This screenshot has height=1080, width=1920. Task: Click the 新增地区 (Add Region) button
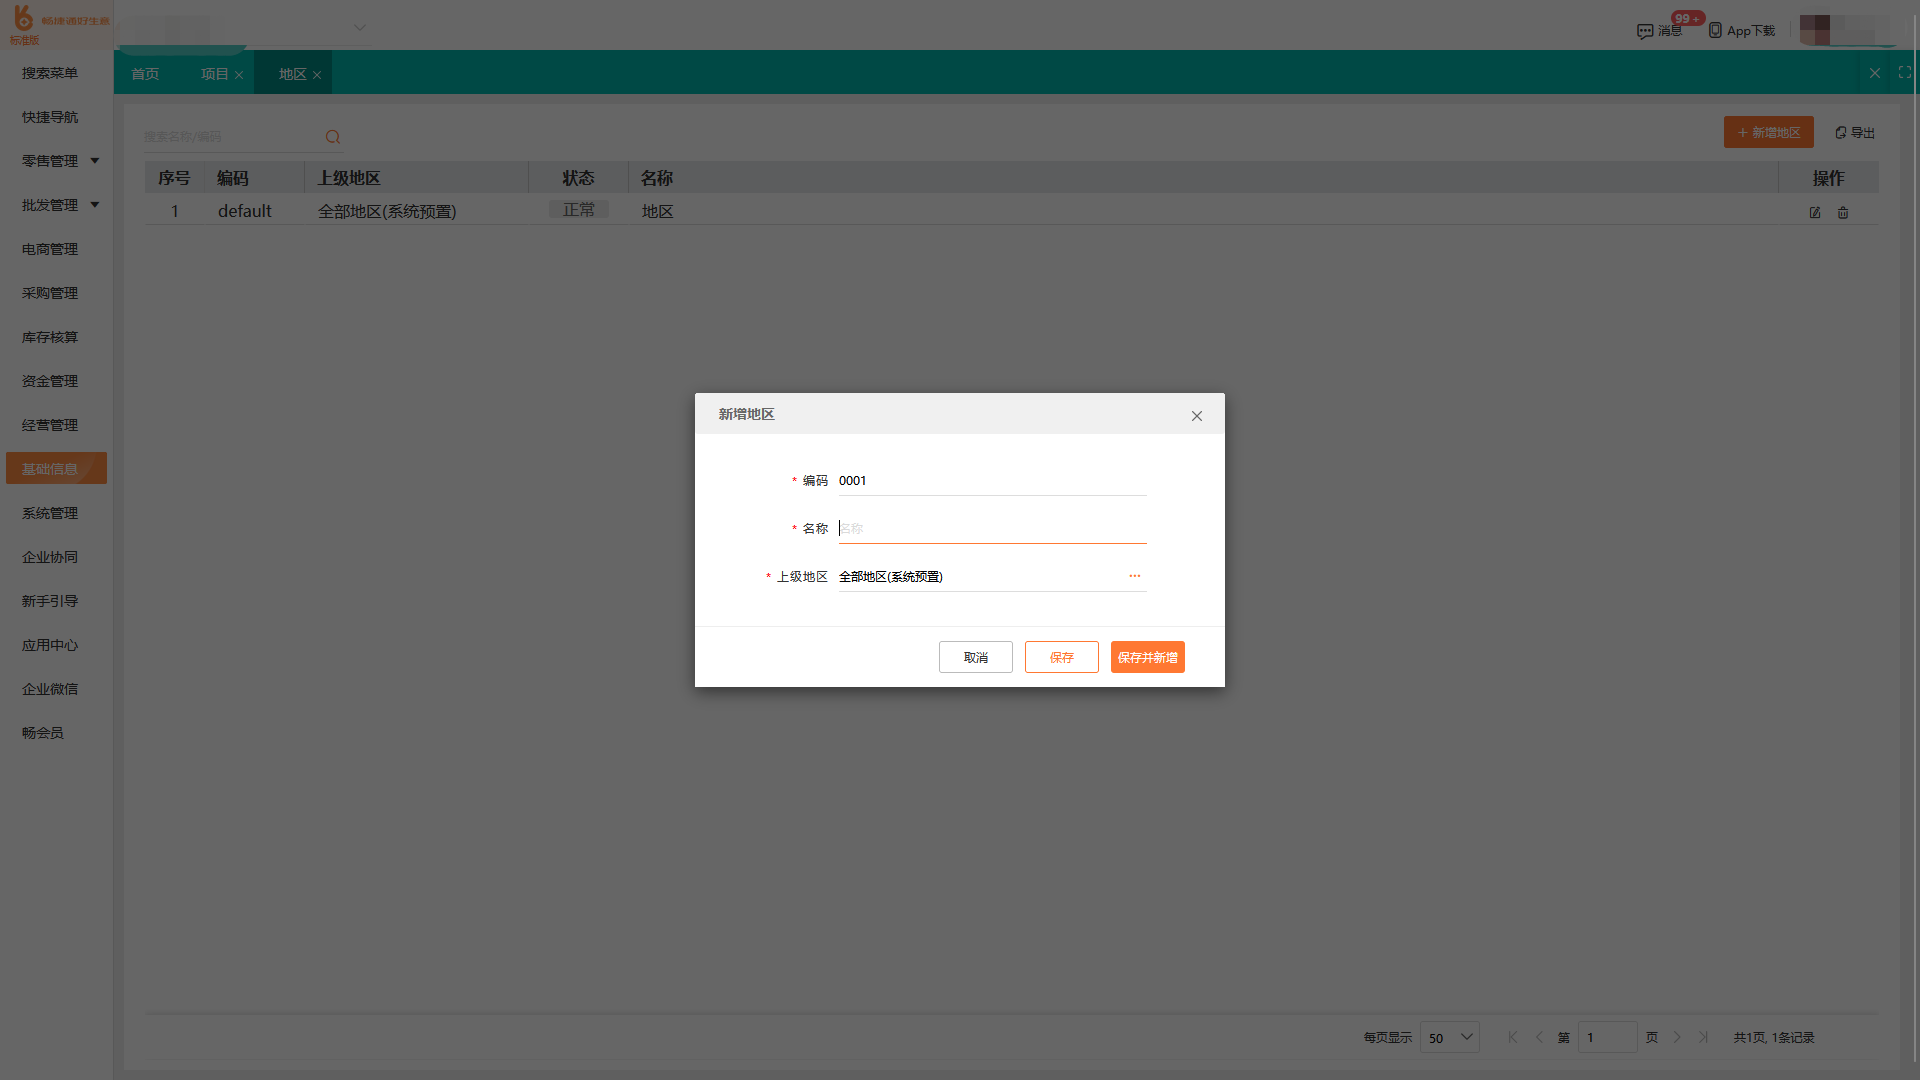(x=1768, y=132)
